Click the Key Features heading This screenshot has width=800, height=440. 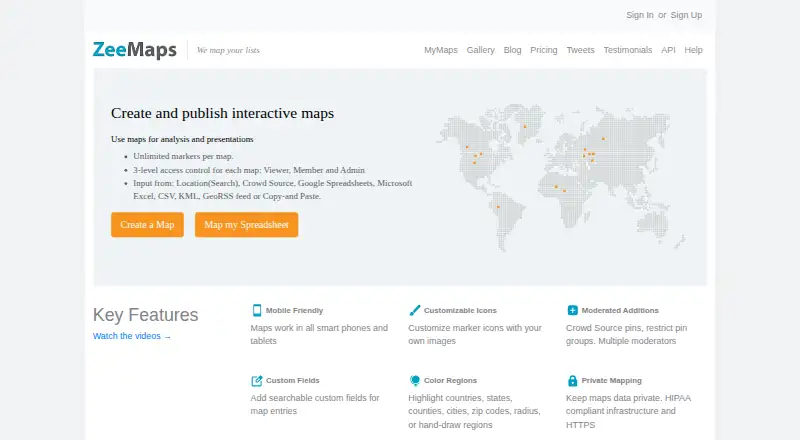145,315
